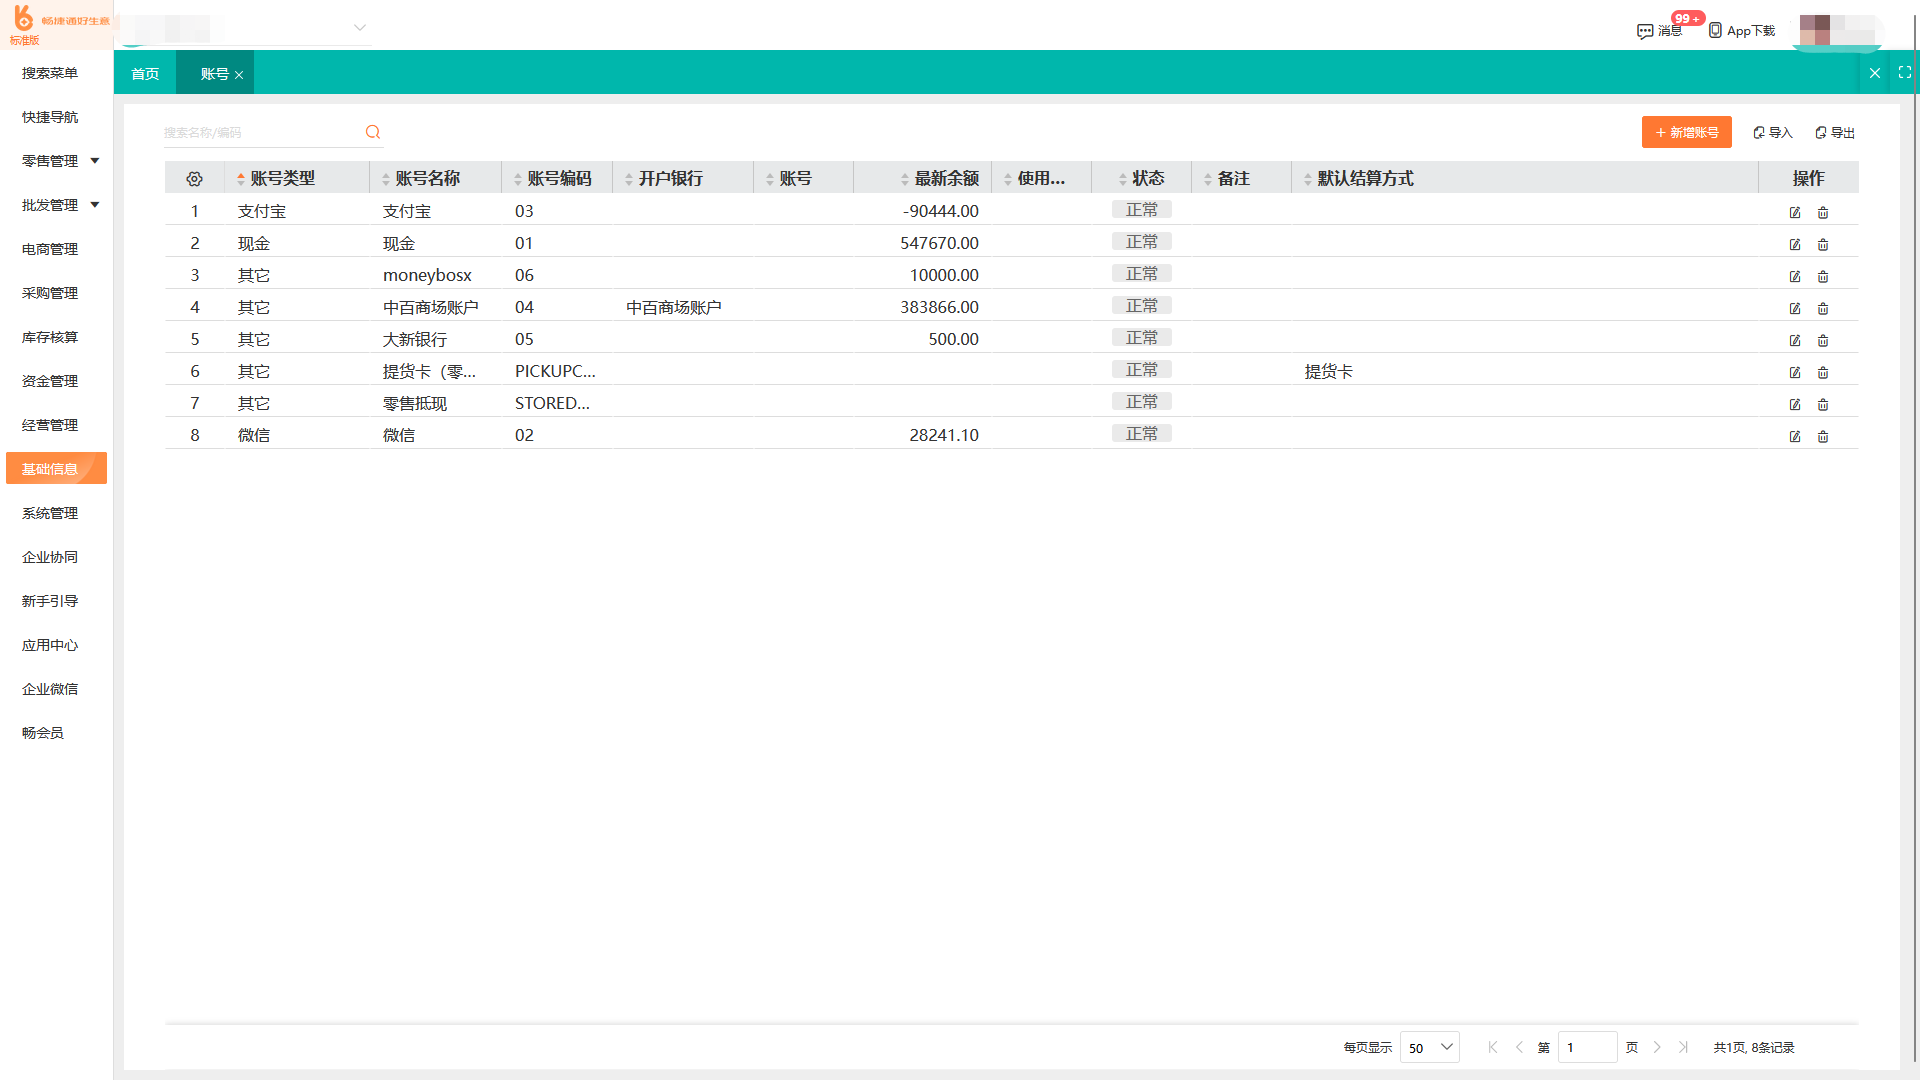The image size is (1920, 1080).
Task: Toggle fullscreen mode with expand icon
Action: 1904,73
